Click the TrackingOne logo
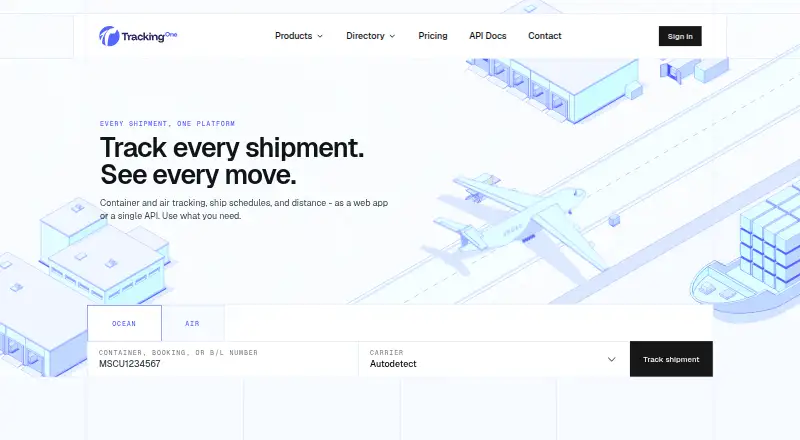The width and height of the screenshot is (800, 440). [x=138, y=36]
